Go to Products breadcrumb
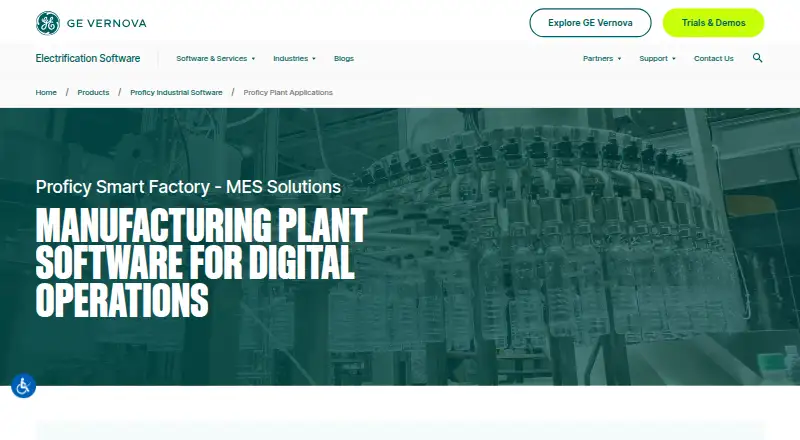This screenshot has height=440, width=800. pyautogui.click(x=93, y=92)
